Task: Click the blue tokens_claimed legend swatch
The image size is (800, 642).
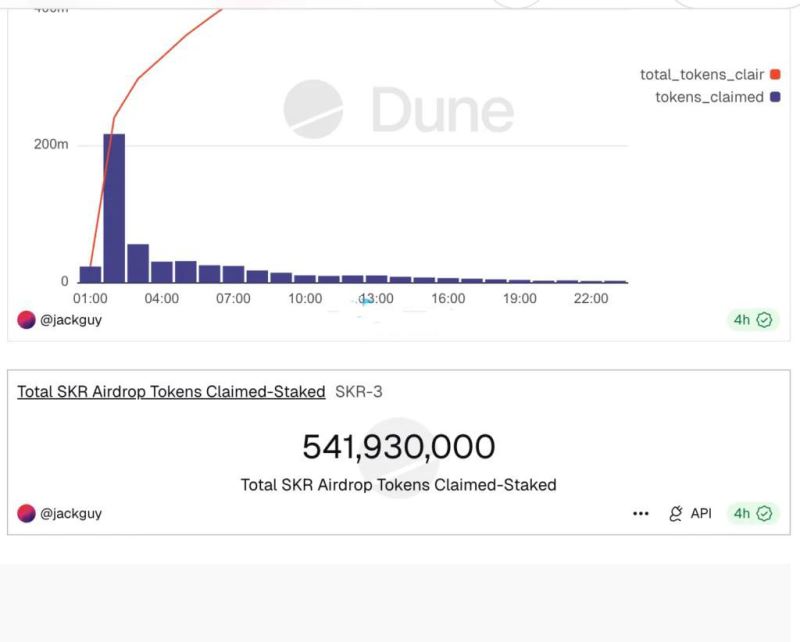Action: pyautogui.click(x=776, y=97)
